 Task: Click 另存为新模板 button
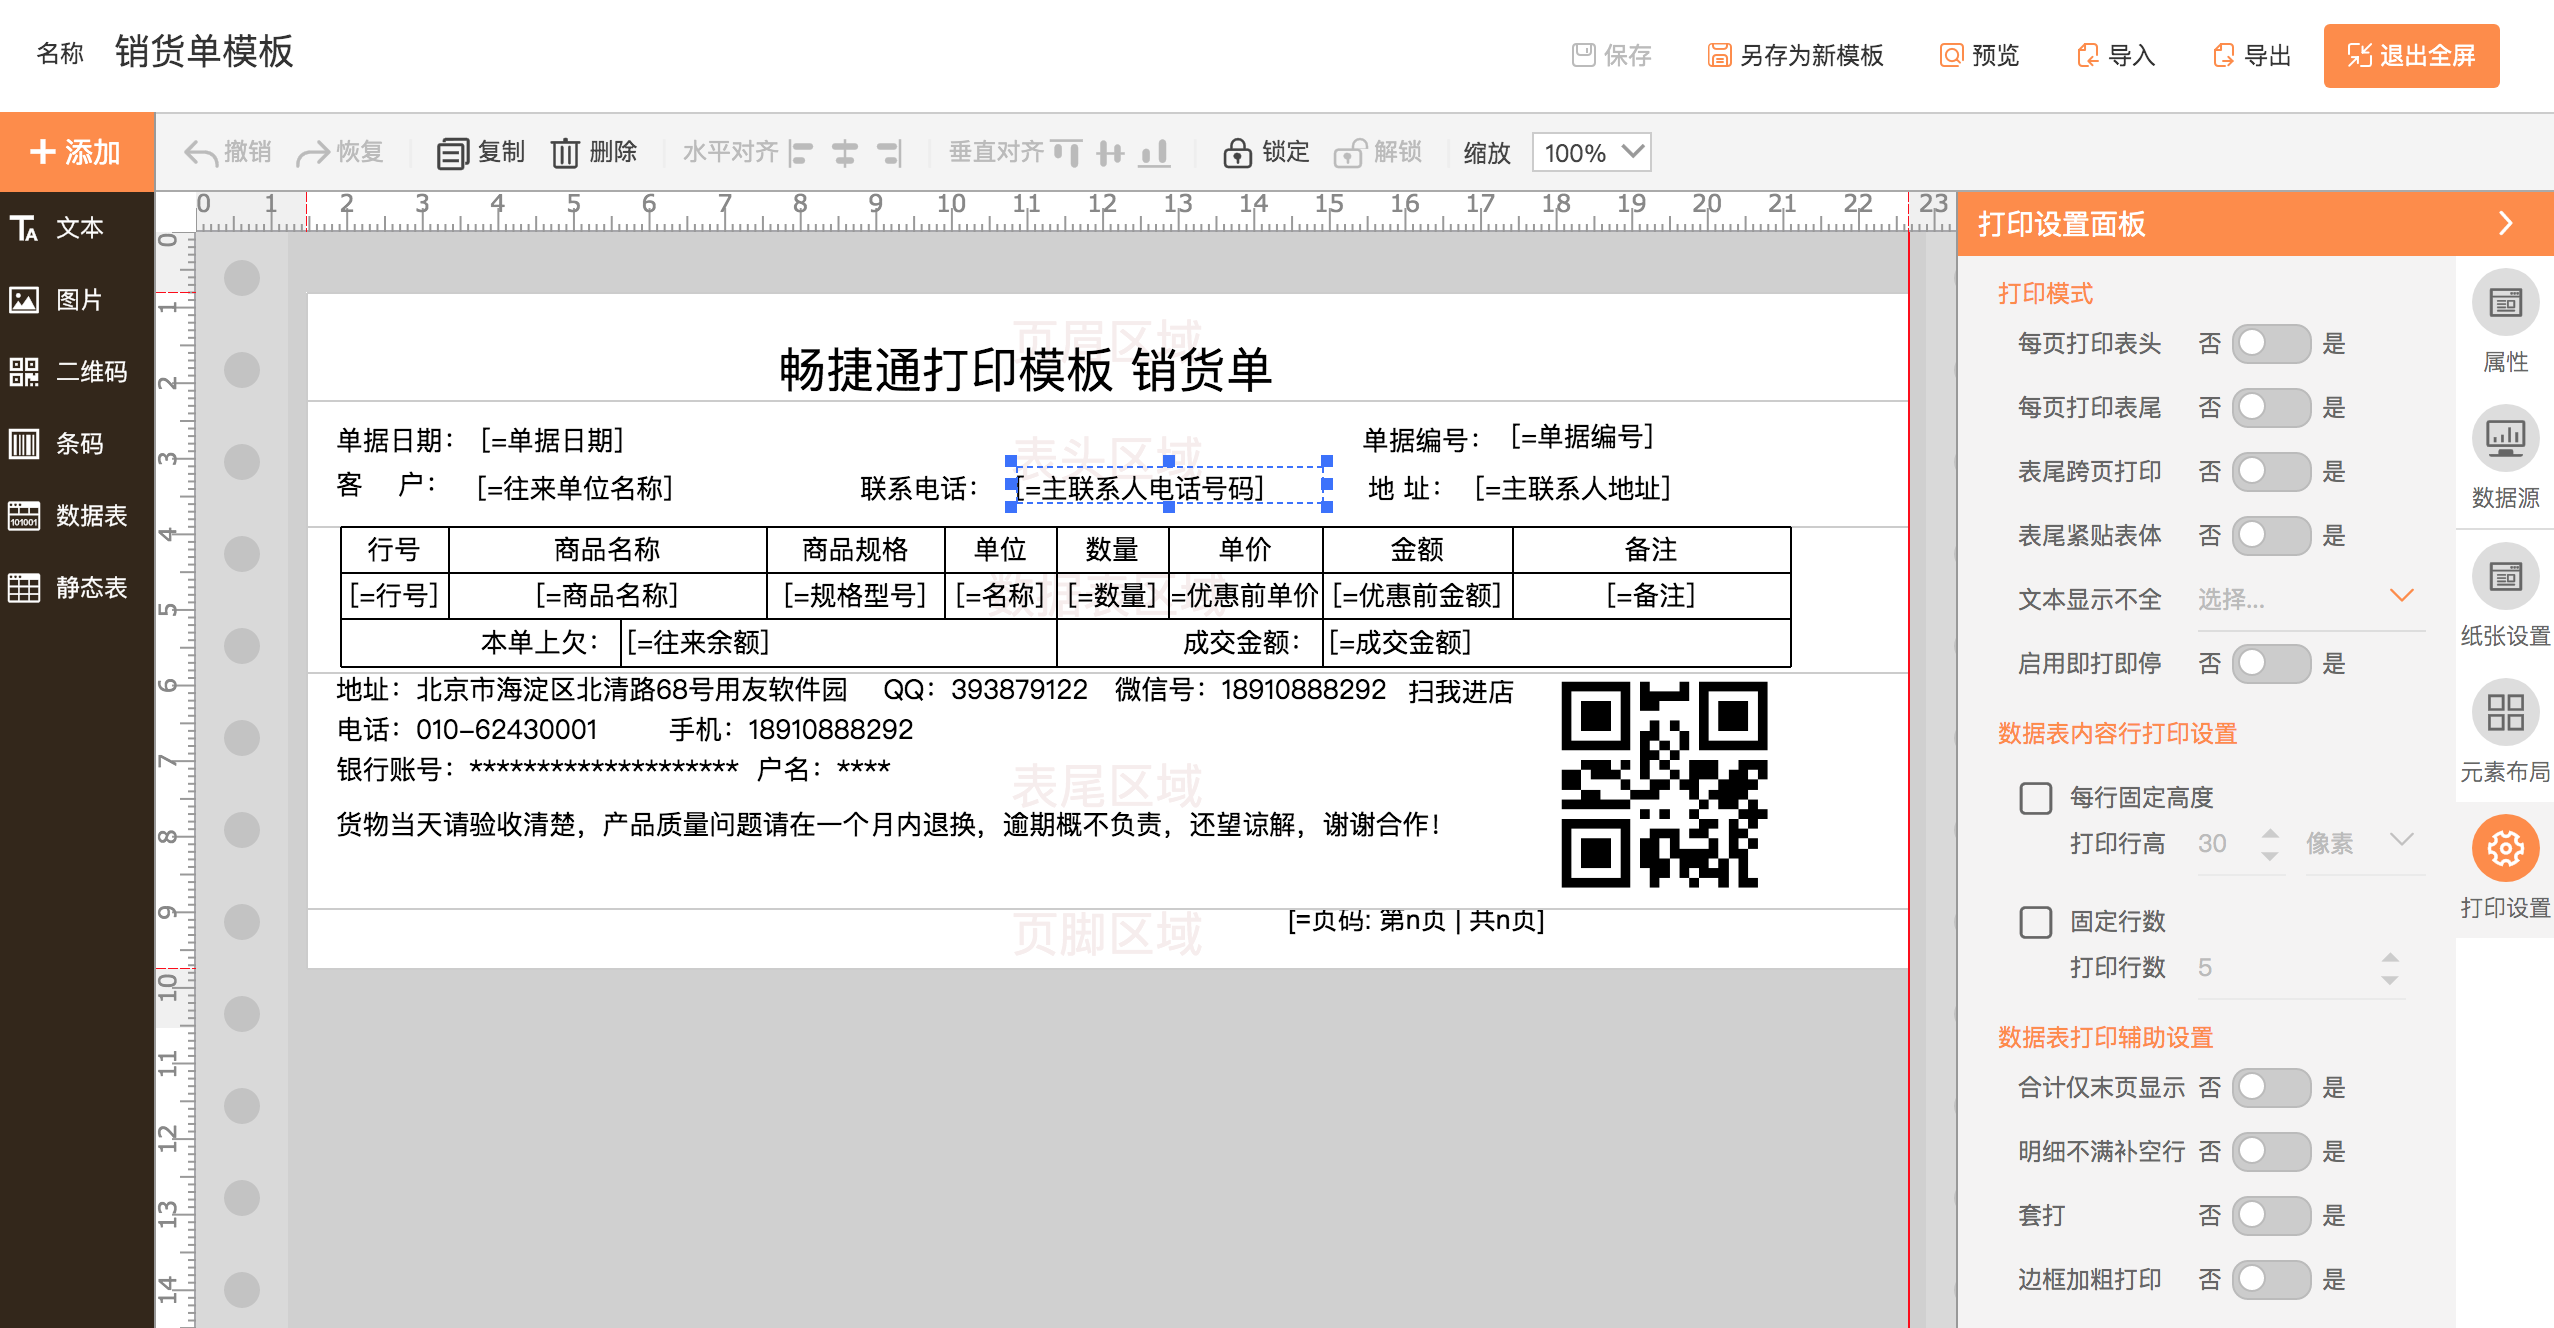pyautogui.click(x=1799, y=52)
